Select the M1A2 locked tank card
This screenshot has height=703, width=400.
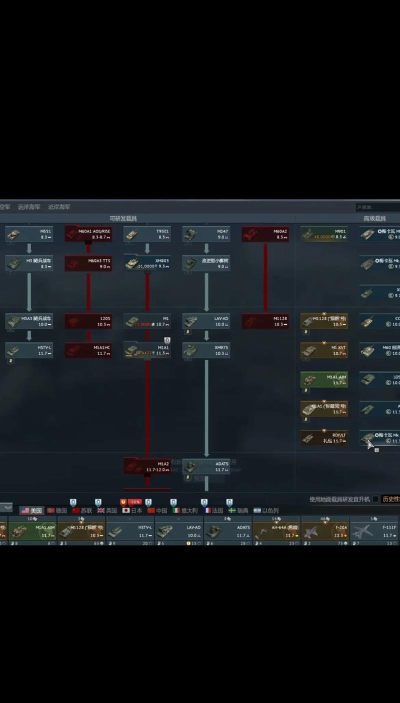147,466
